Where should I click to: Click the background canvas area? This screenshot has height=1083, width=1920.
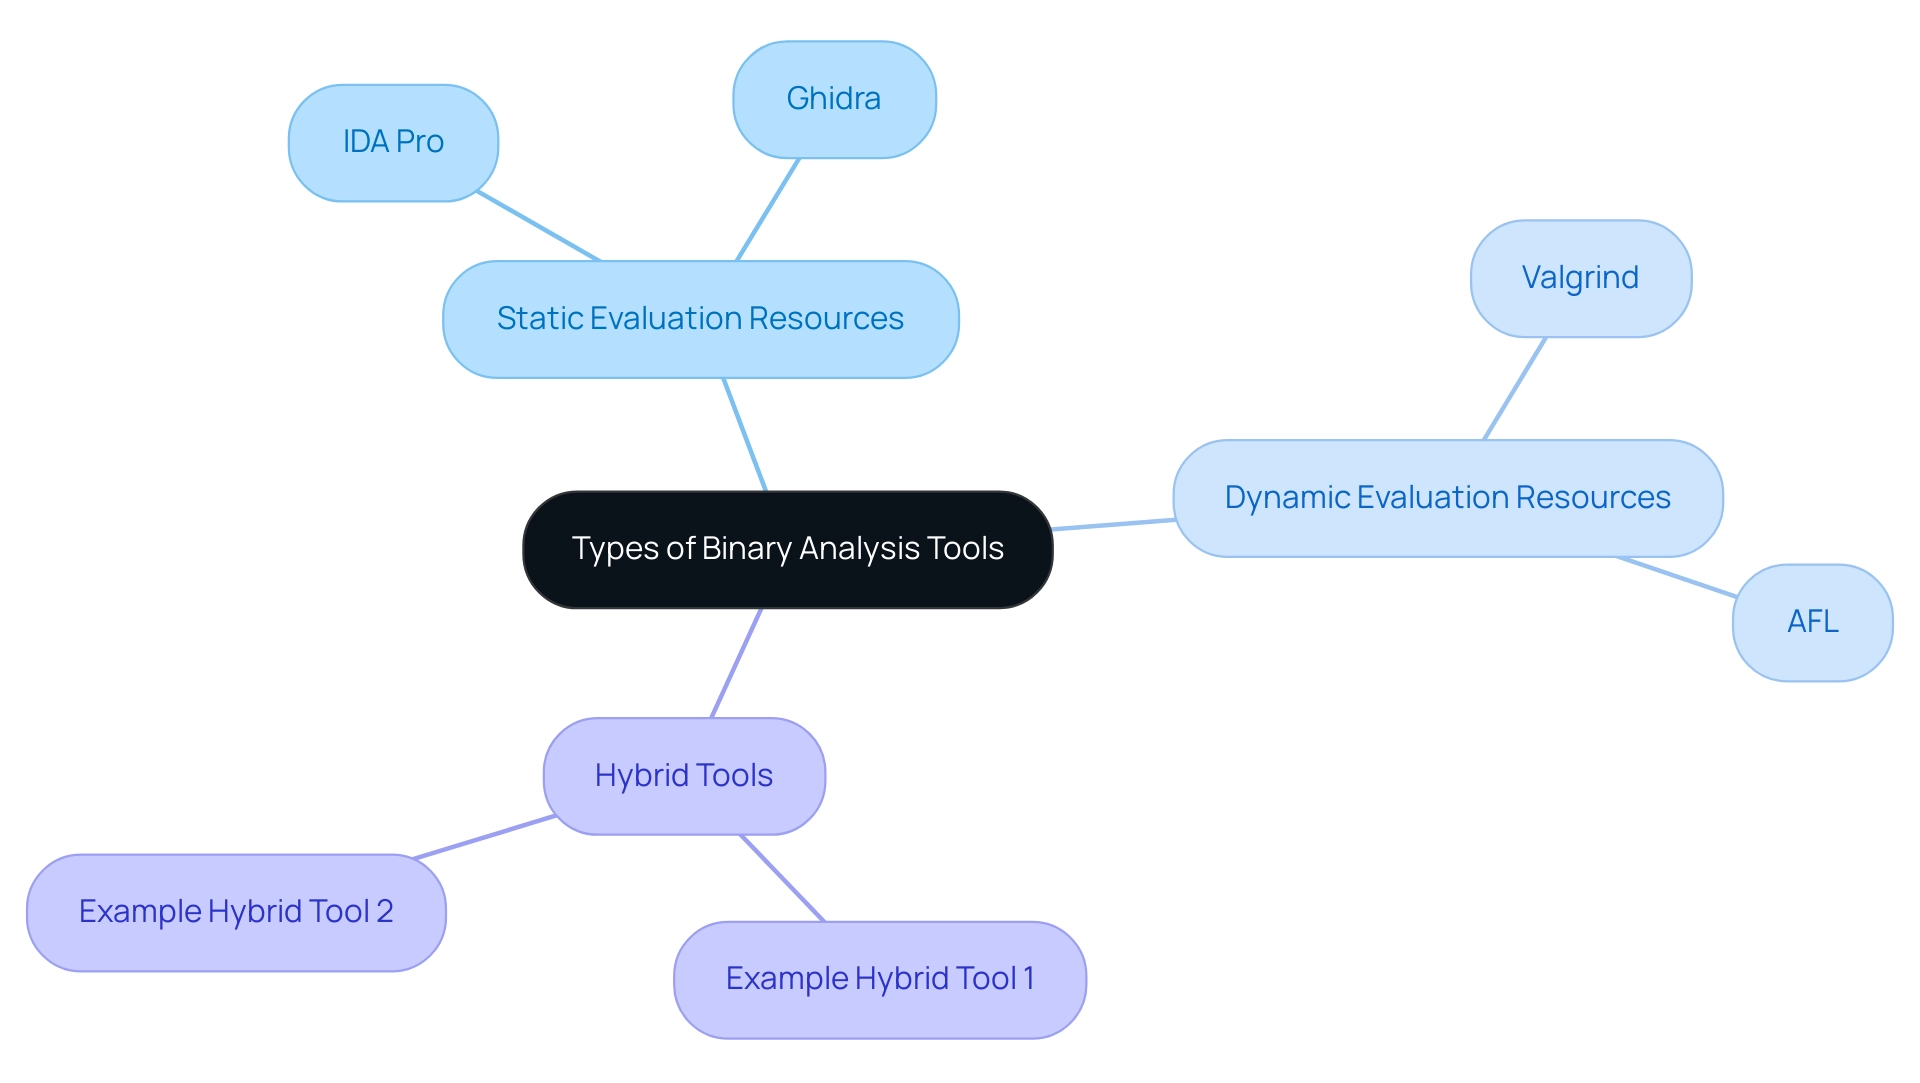(132, 528)
